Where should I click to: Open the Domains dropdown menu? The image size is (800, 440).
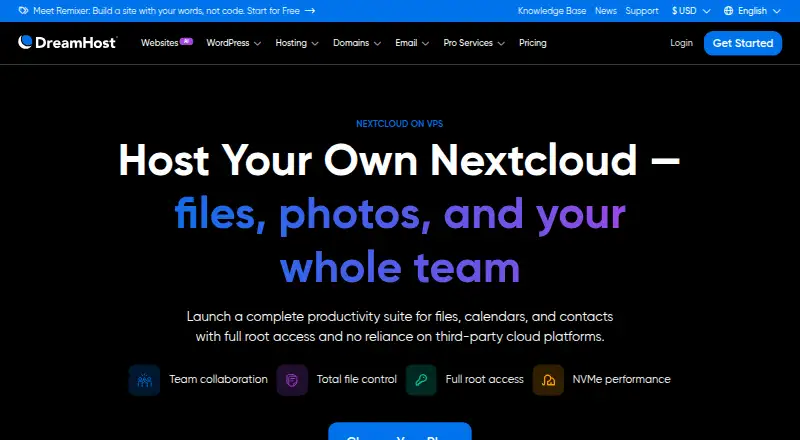[357, 43]
